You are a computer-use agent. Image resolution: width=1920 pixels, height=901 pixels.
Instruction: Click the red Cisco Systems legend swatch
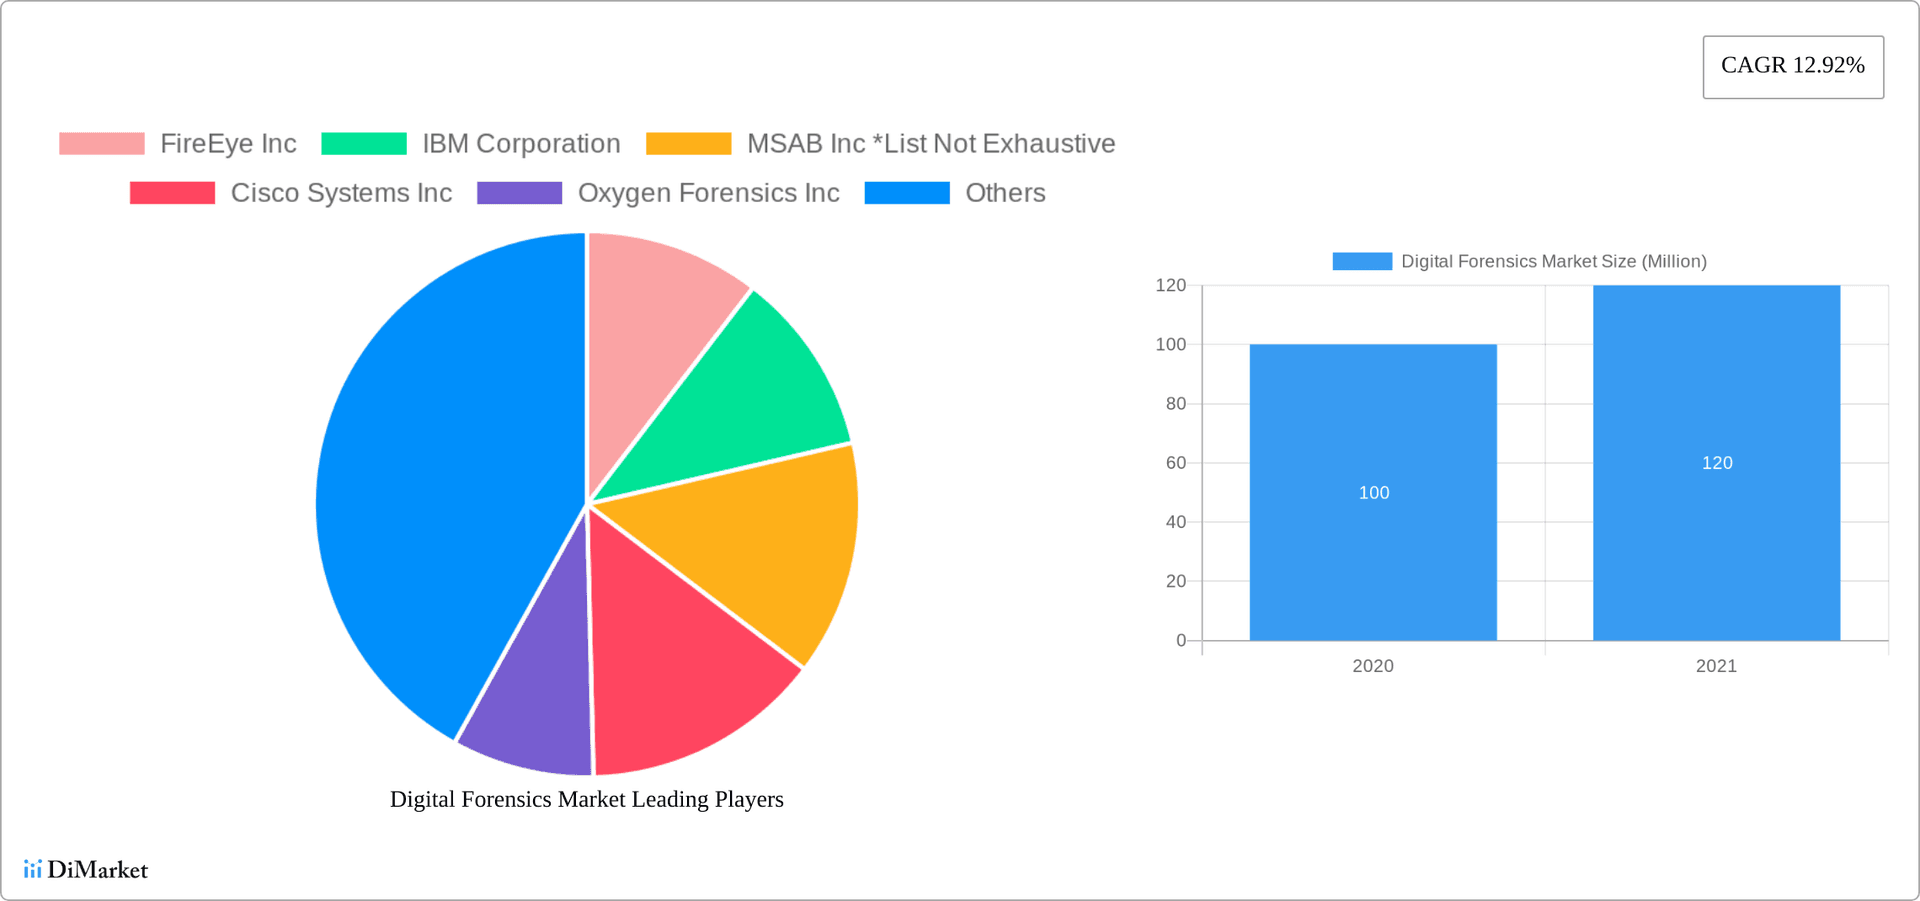pyautogui.click(x=172, y=192)
